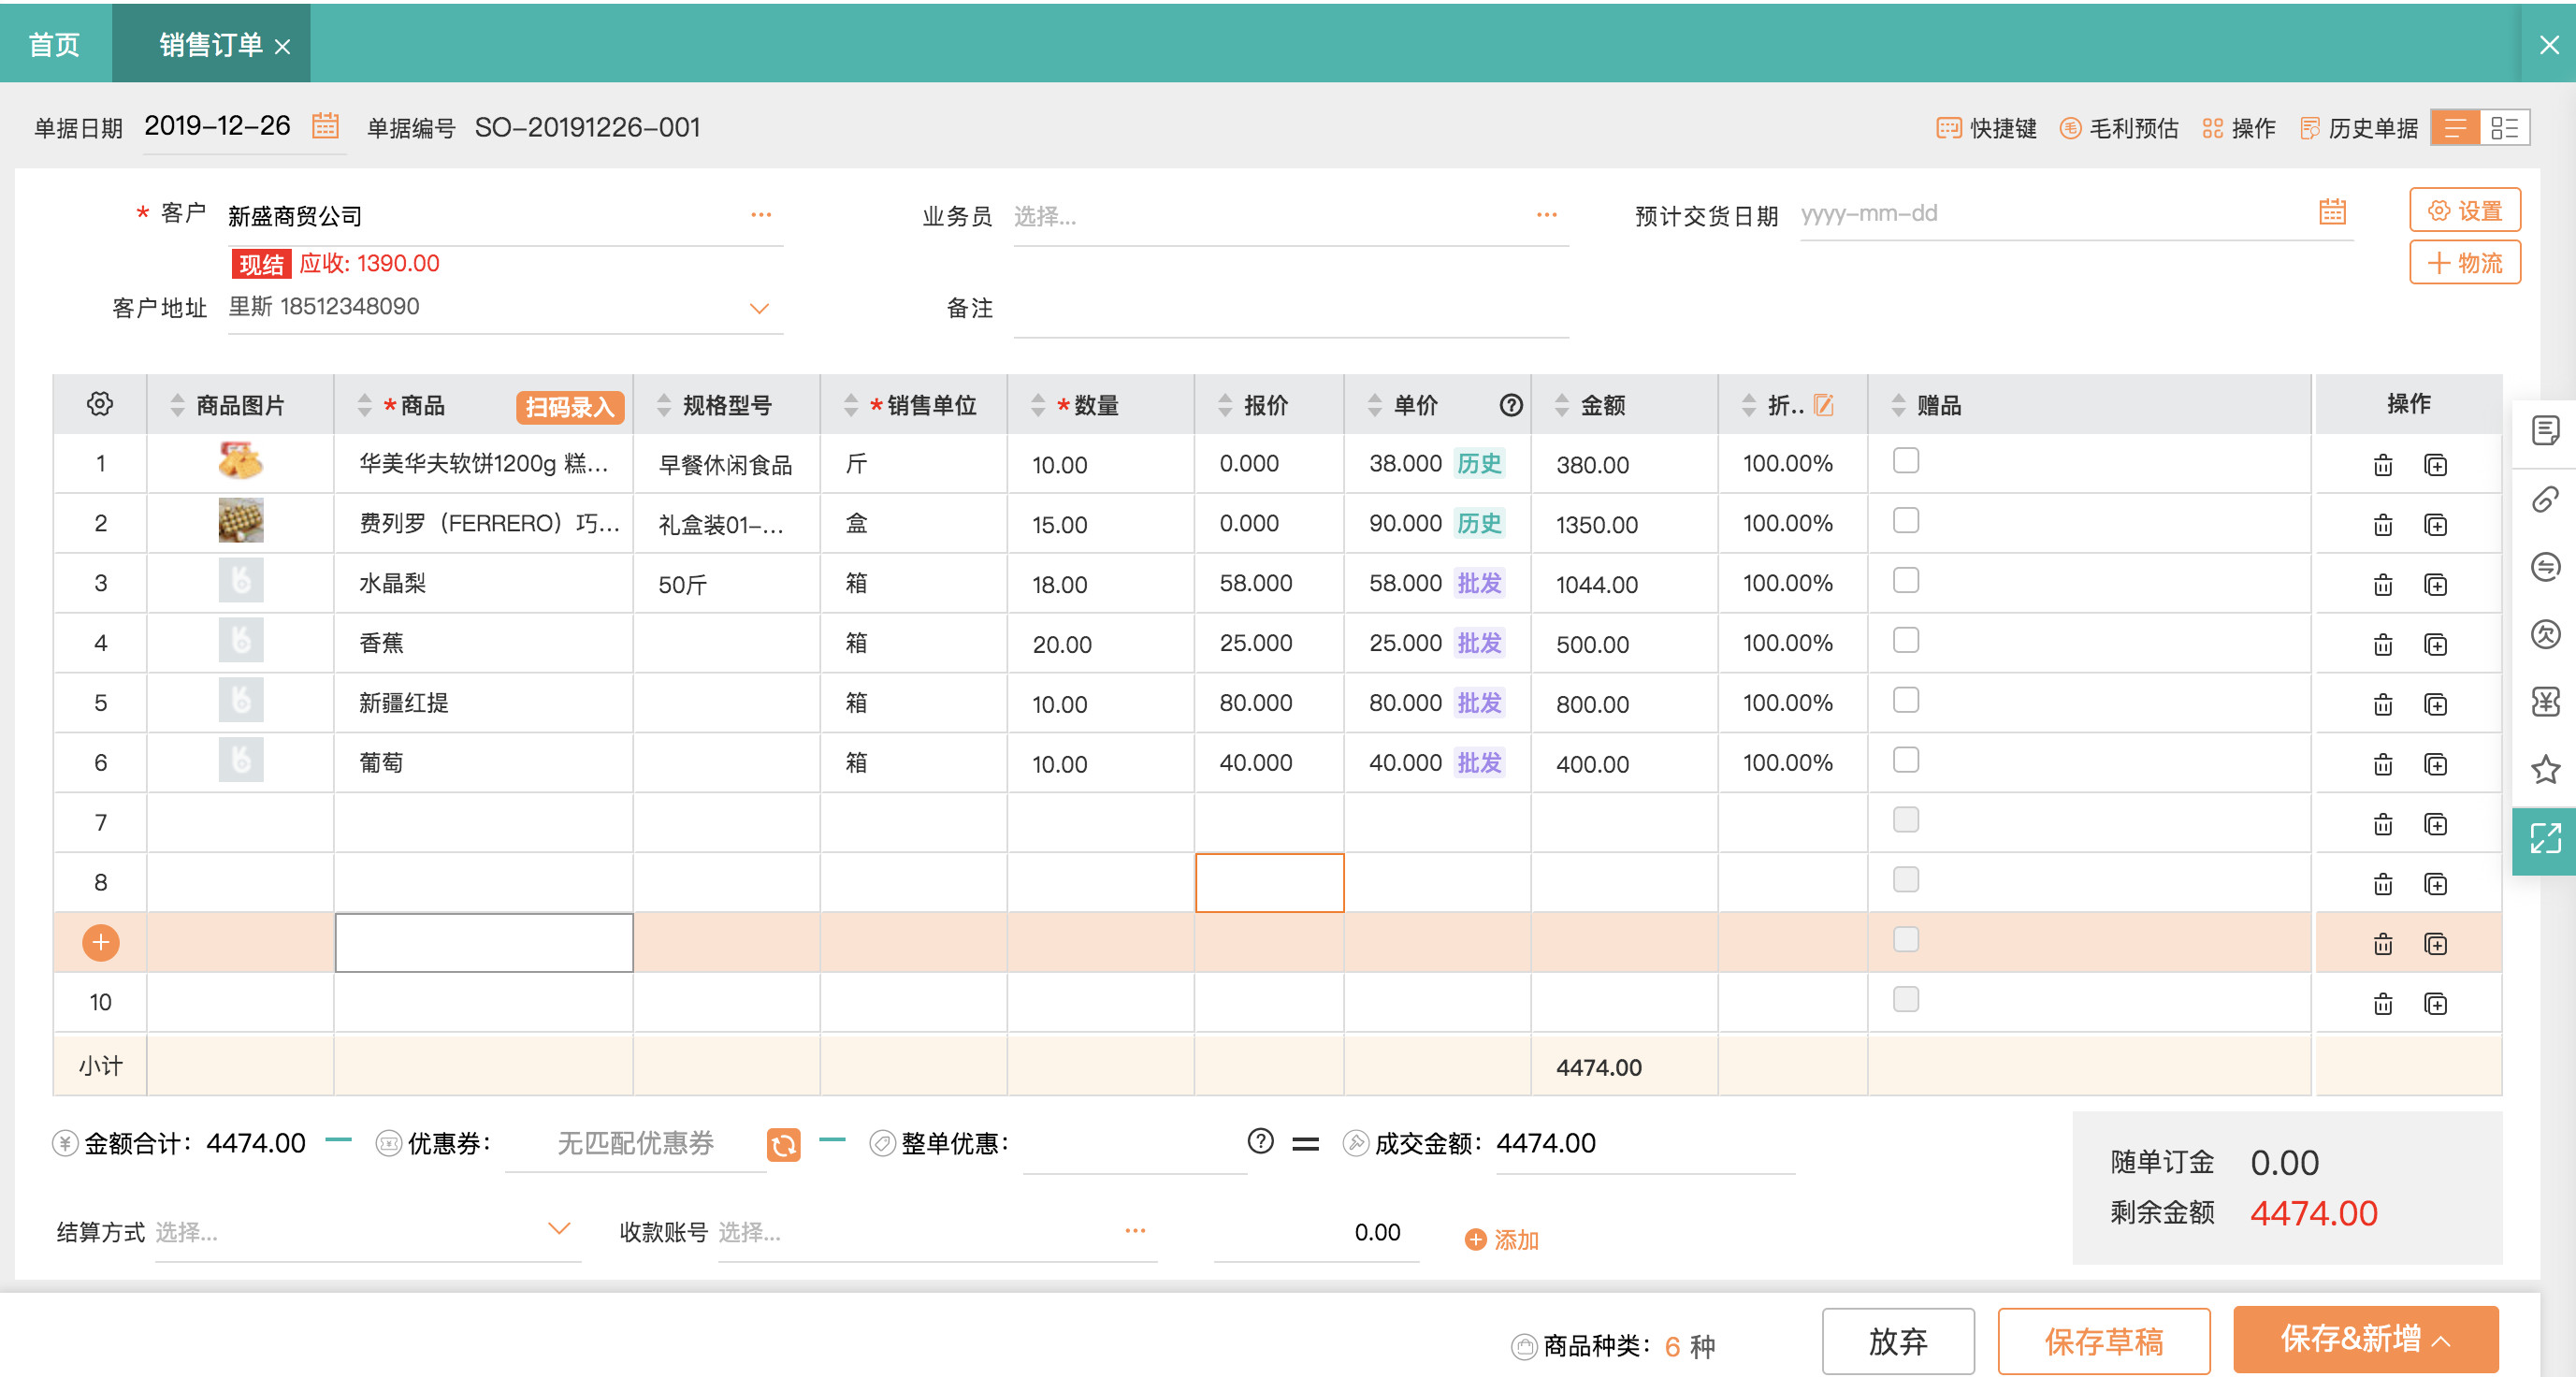Toggle checkbox for row 5 新疆红提 gift
This screenshot has height=1377, width=2576.
[x=1912, y=701]
